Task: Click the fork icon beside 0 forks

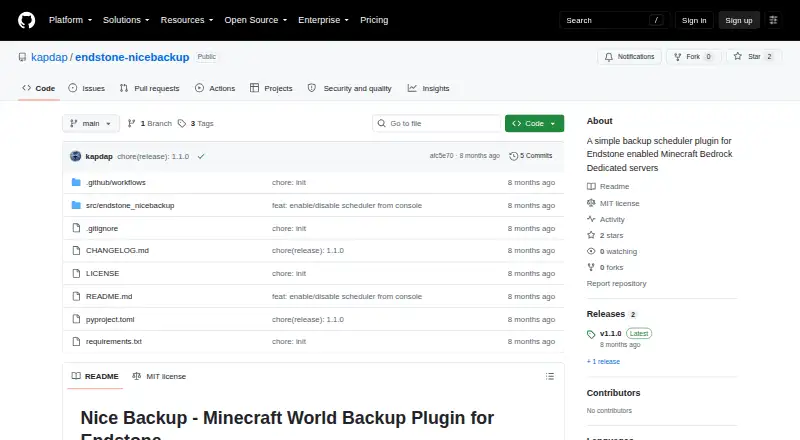Action: pos(591,267)
